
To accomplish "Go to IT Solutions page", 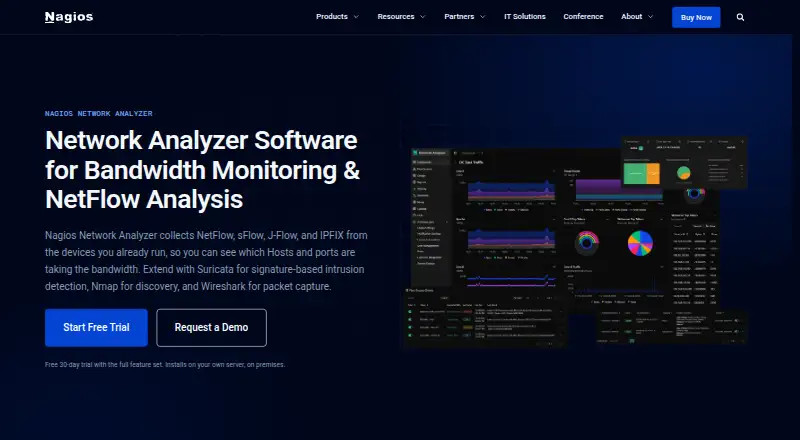I will (524, 17).
